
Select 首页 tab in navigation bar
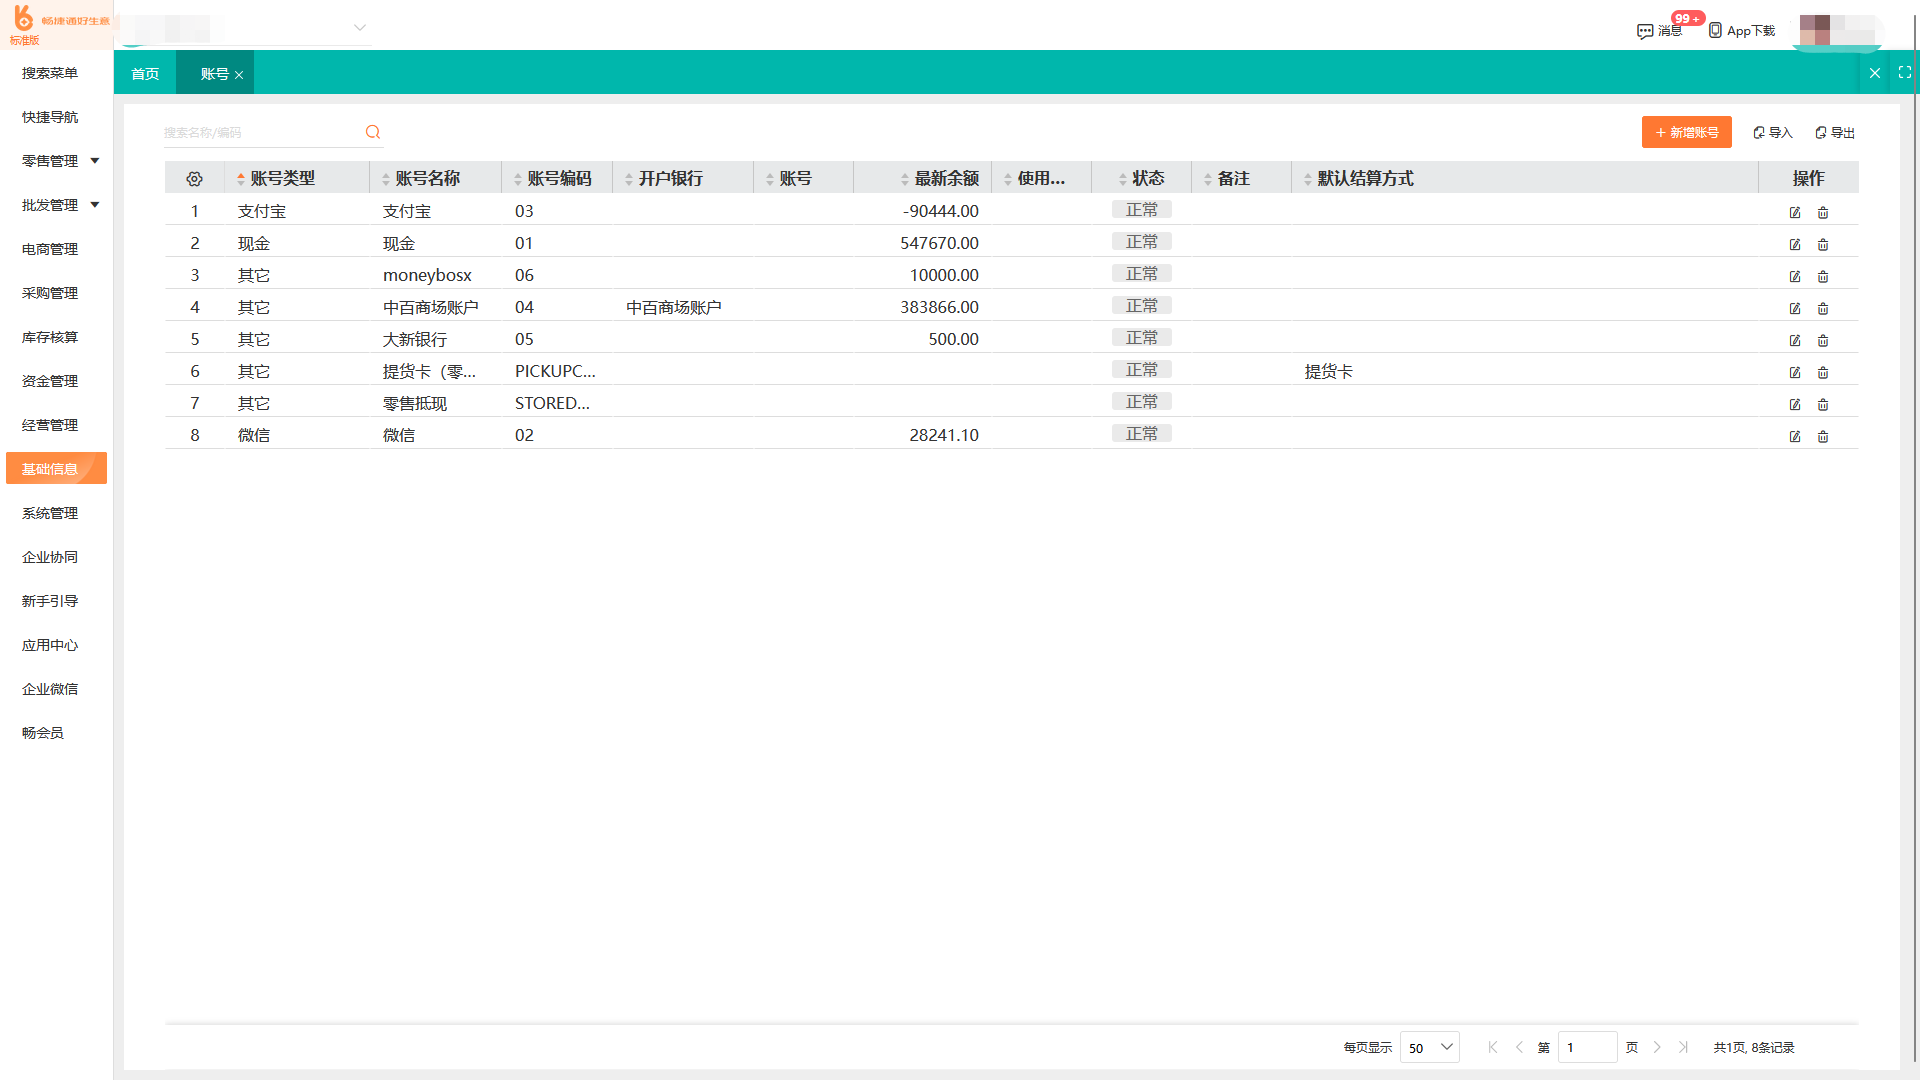pyautogui.click(x=146, y=74)
